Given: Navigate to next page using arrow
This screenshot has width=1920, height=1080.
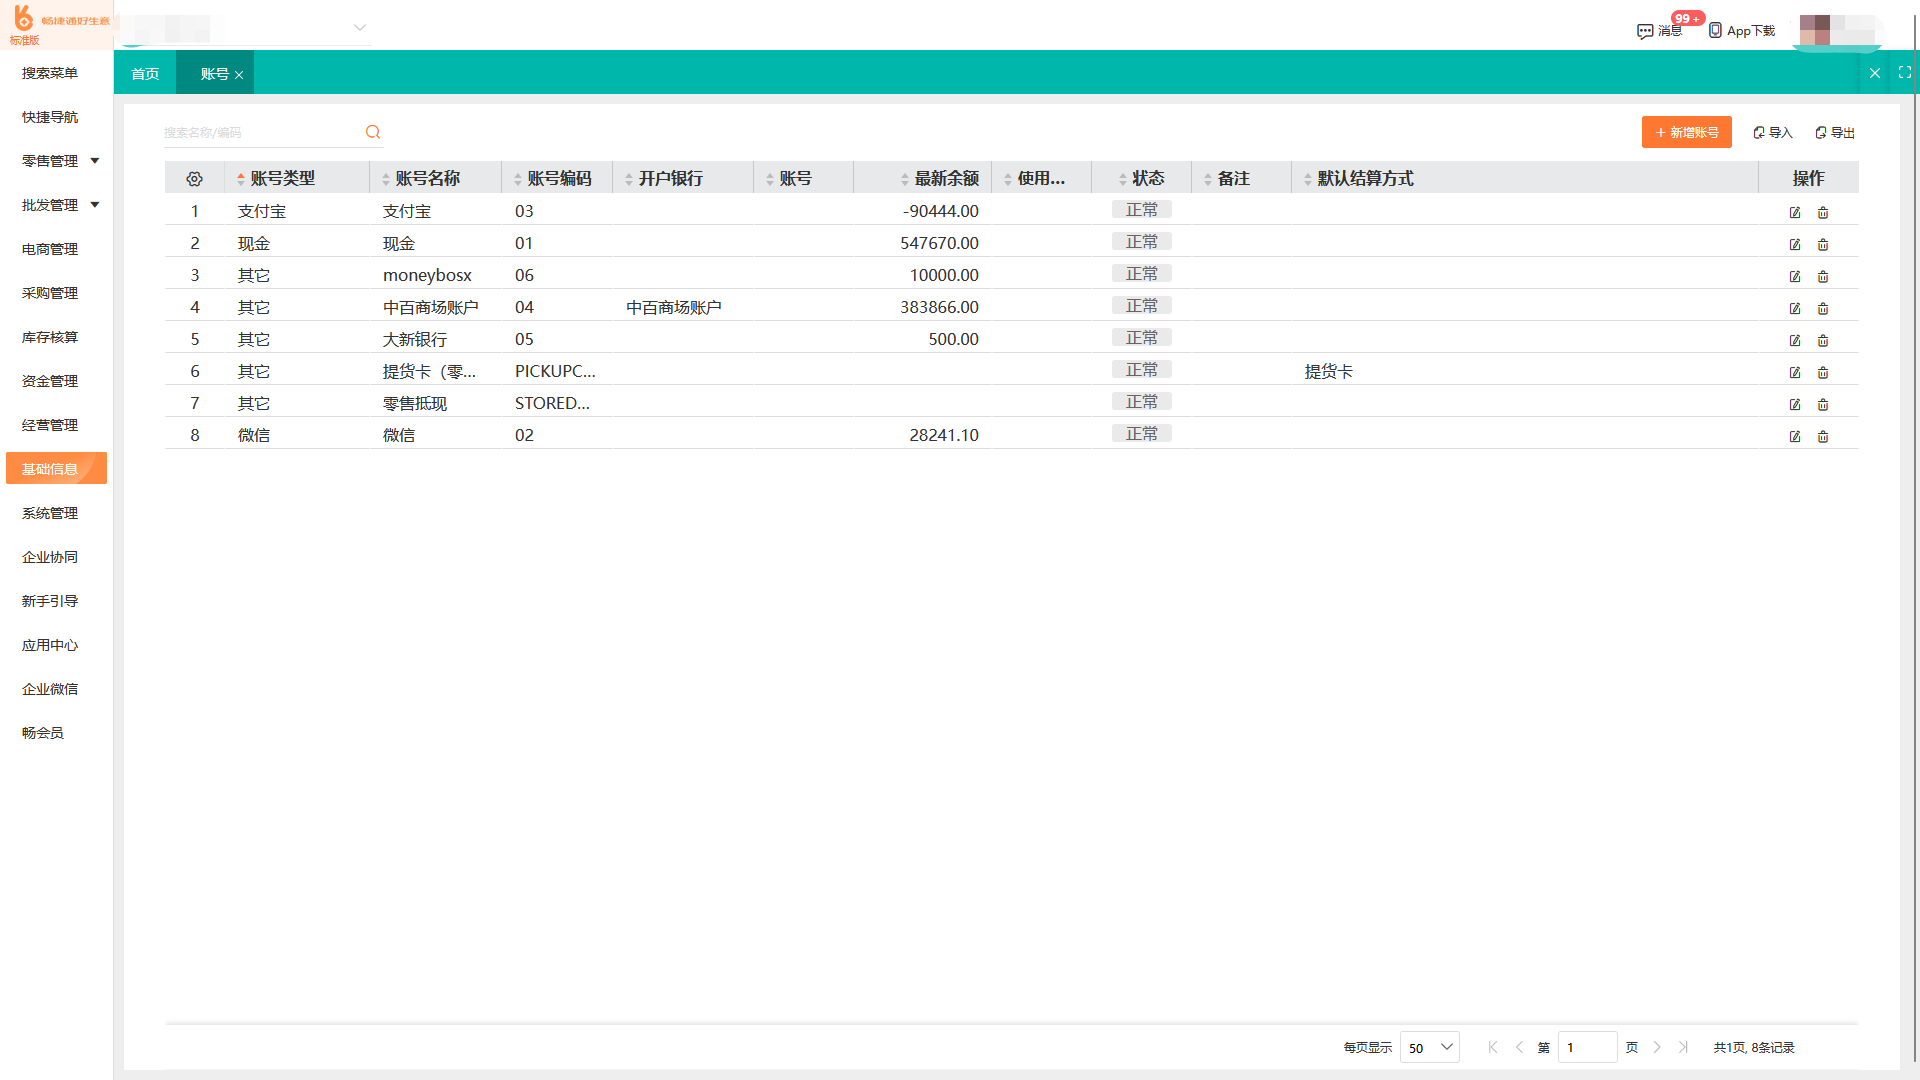Looking at the screenshot, I should [x=1658, y=1047].
